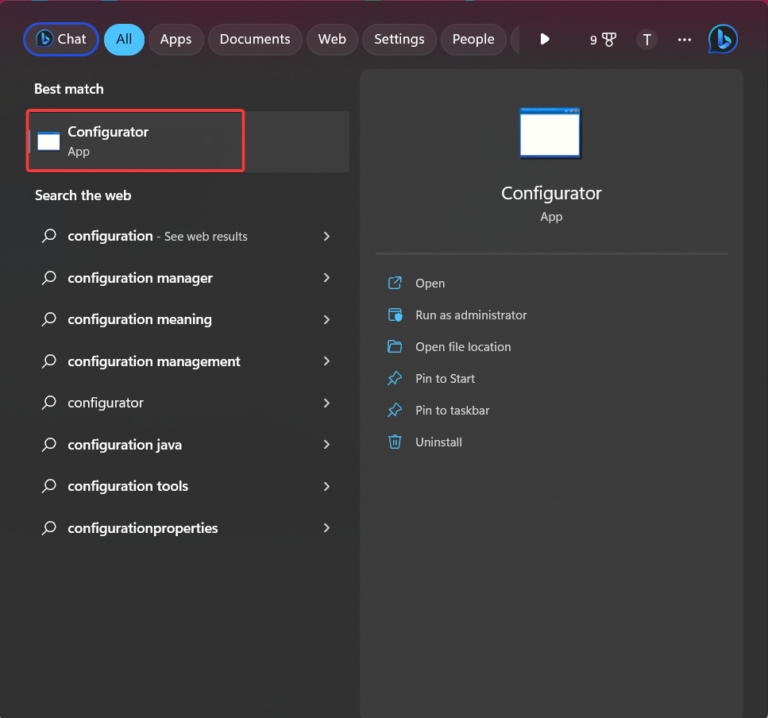Choose Run as administrator
This screenshot has width=768, height=718.
(x=471, y=315)
